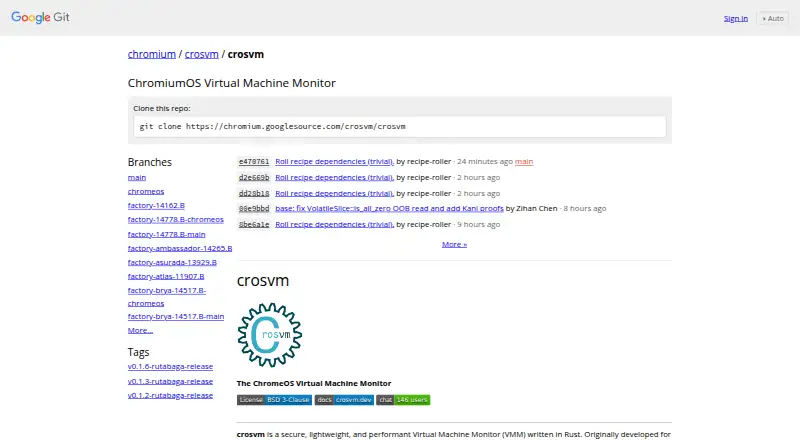Click the Google Git logo
800x440 pixels.
[x=40, y=17]
